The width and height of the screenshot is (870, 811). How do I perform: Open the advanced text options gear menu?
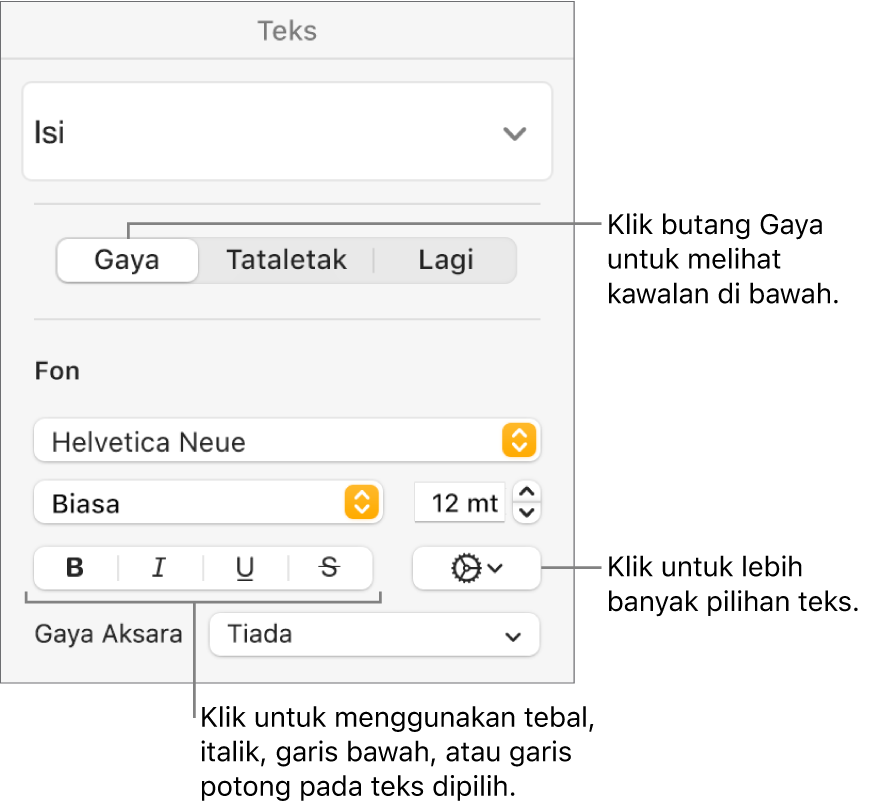477,568
